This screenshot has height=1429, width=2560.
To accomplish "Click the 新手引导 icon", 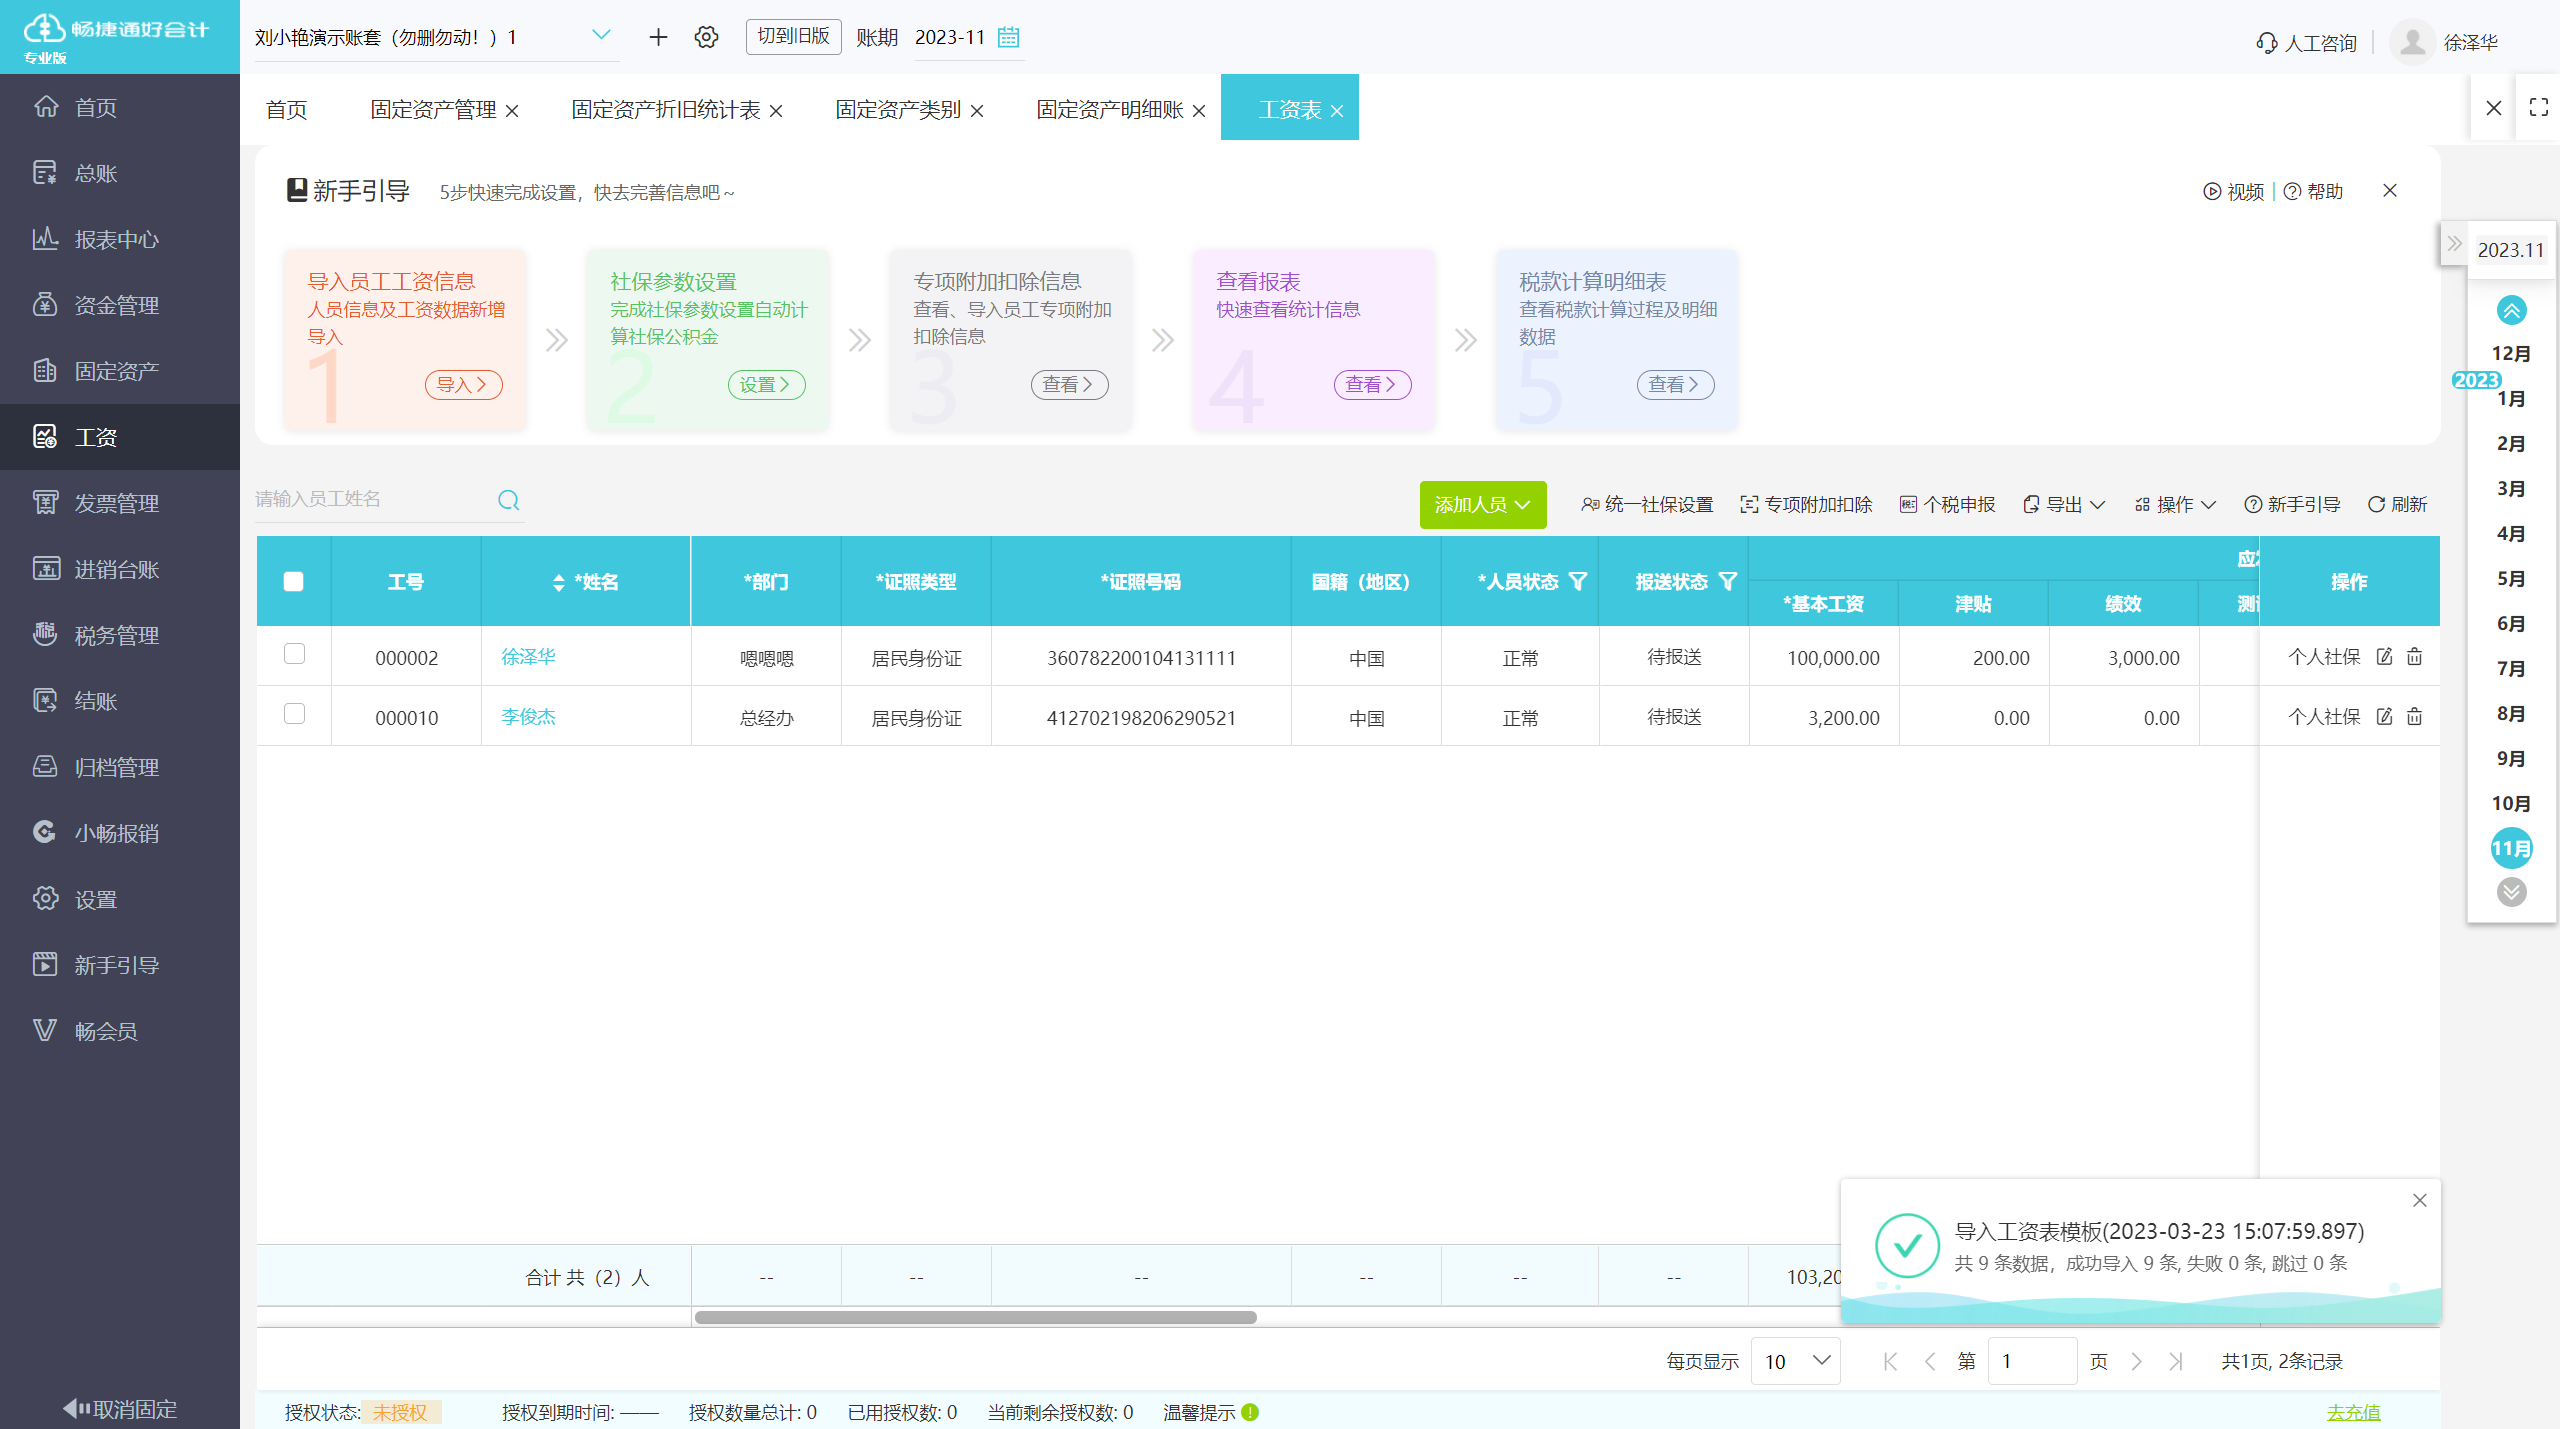I will [46, 965].
